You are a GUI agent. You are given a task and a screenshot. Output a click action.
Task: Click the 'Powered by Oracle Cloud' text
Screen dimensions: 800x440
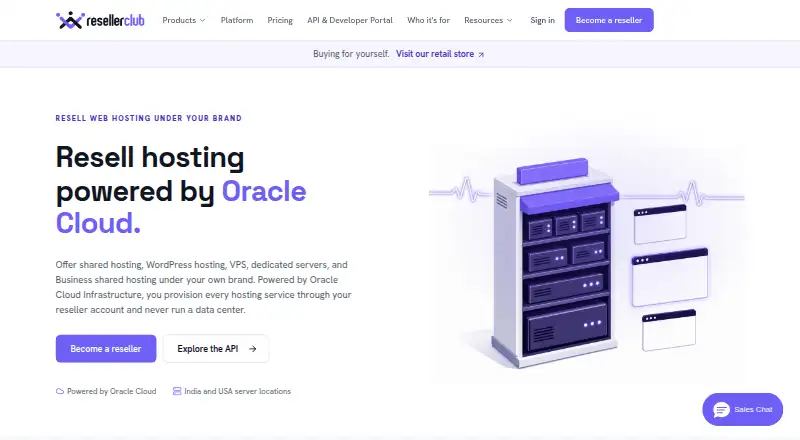click(112, 392)
